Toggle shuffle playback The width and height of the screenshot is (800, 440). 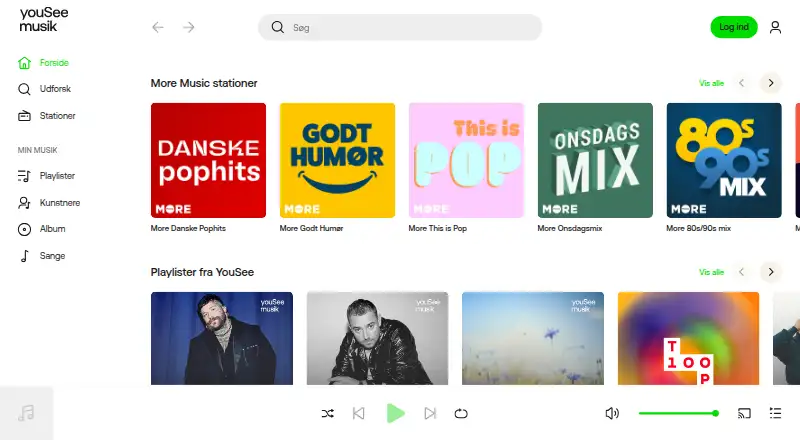tap(328, 413)
